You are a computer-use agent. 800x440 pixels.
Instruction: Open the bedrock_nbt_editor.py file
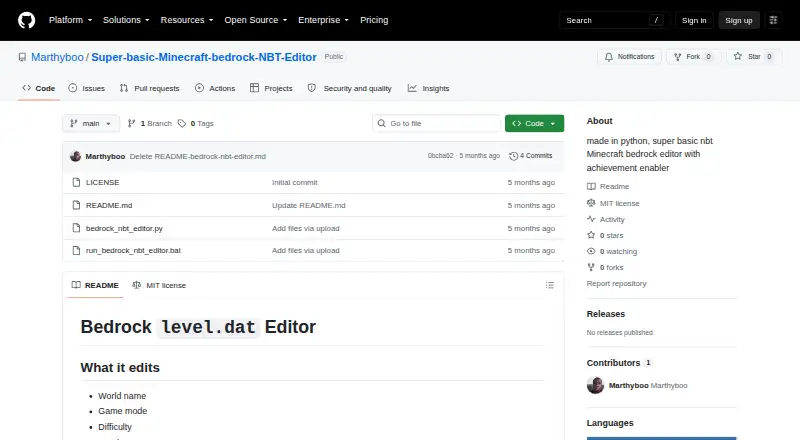point(124,228)
